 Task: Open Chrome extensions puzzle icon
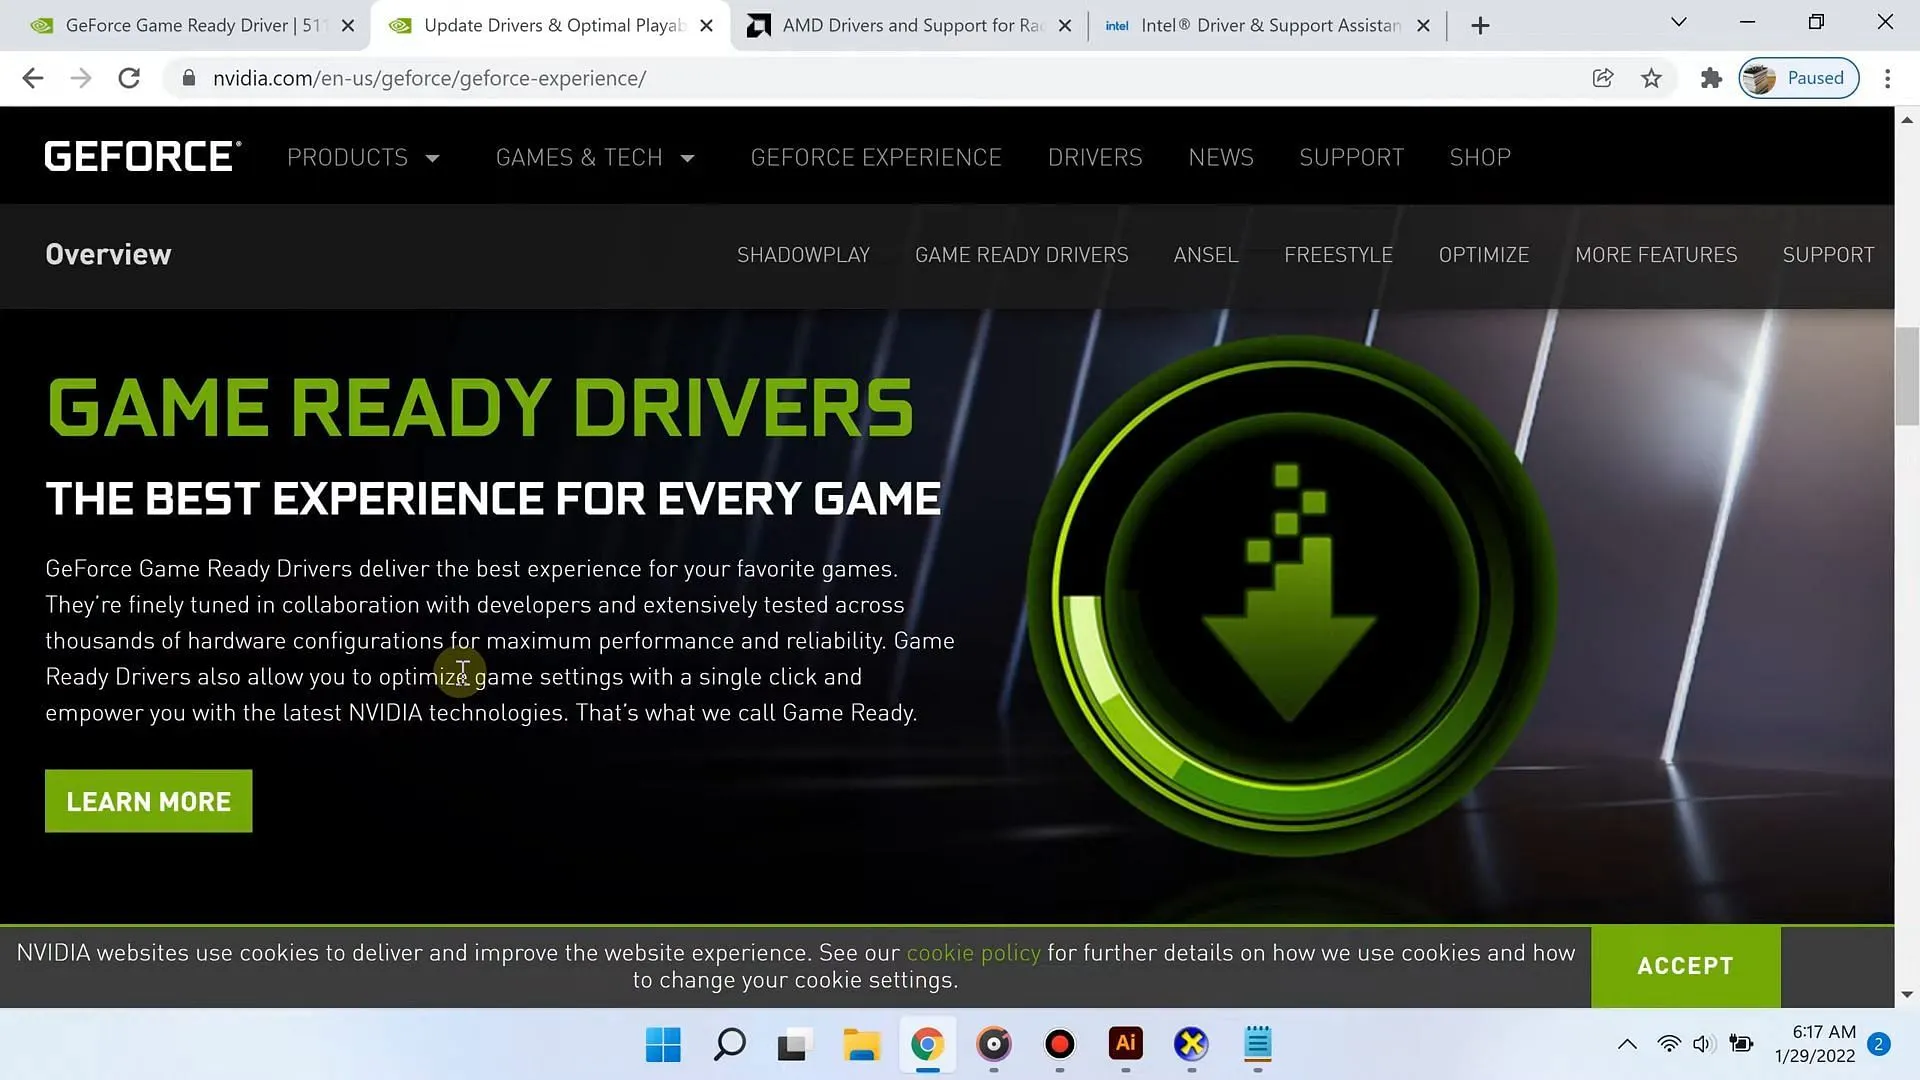pos(1711,78)
